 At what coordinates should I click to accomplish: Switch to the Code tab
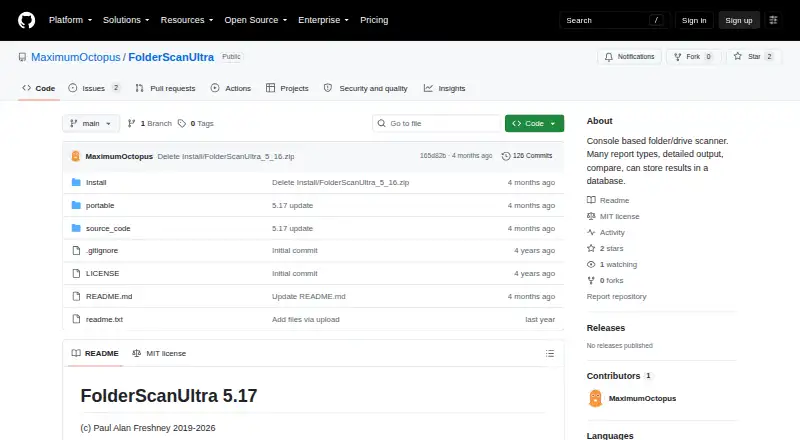tap(39, 88)
